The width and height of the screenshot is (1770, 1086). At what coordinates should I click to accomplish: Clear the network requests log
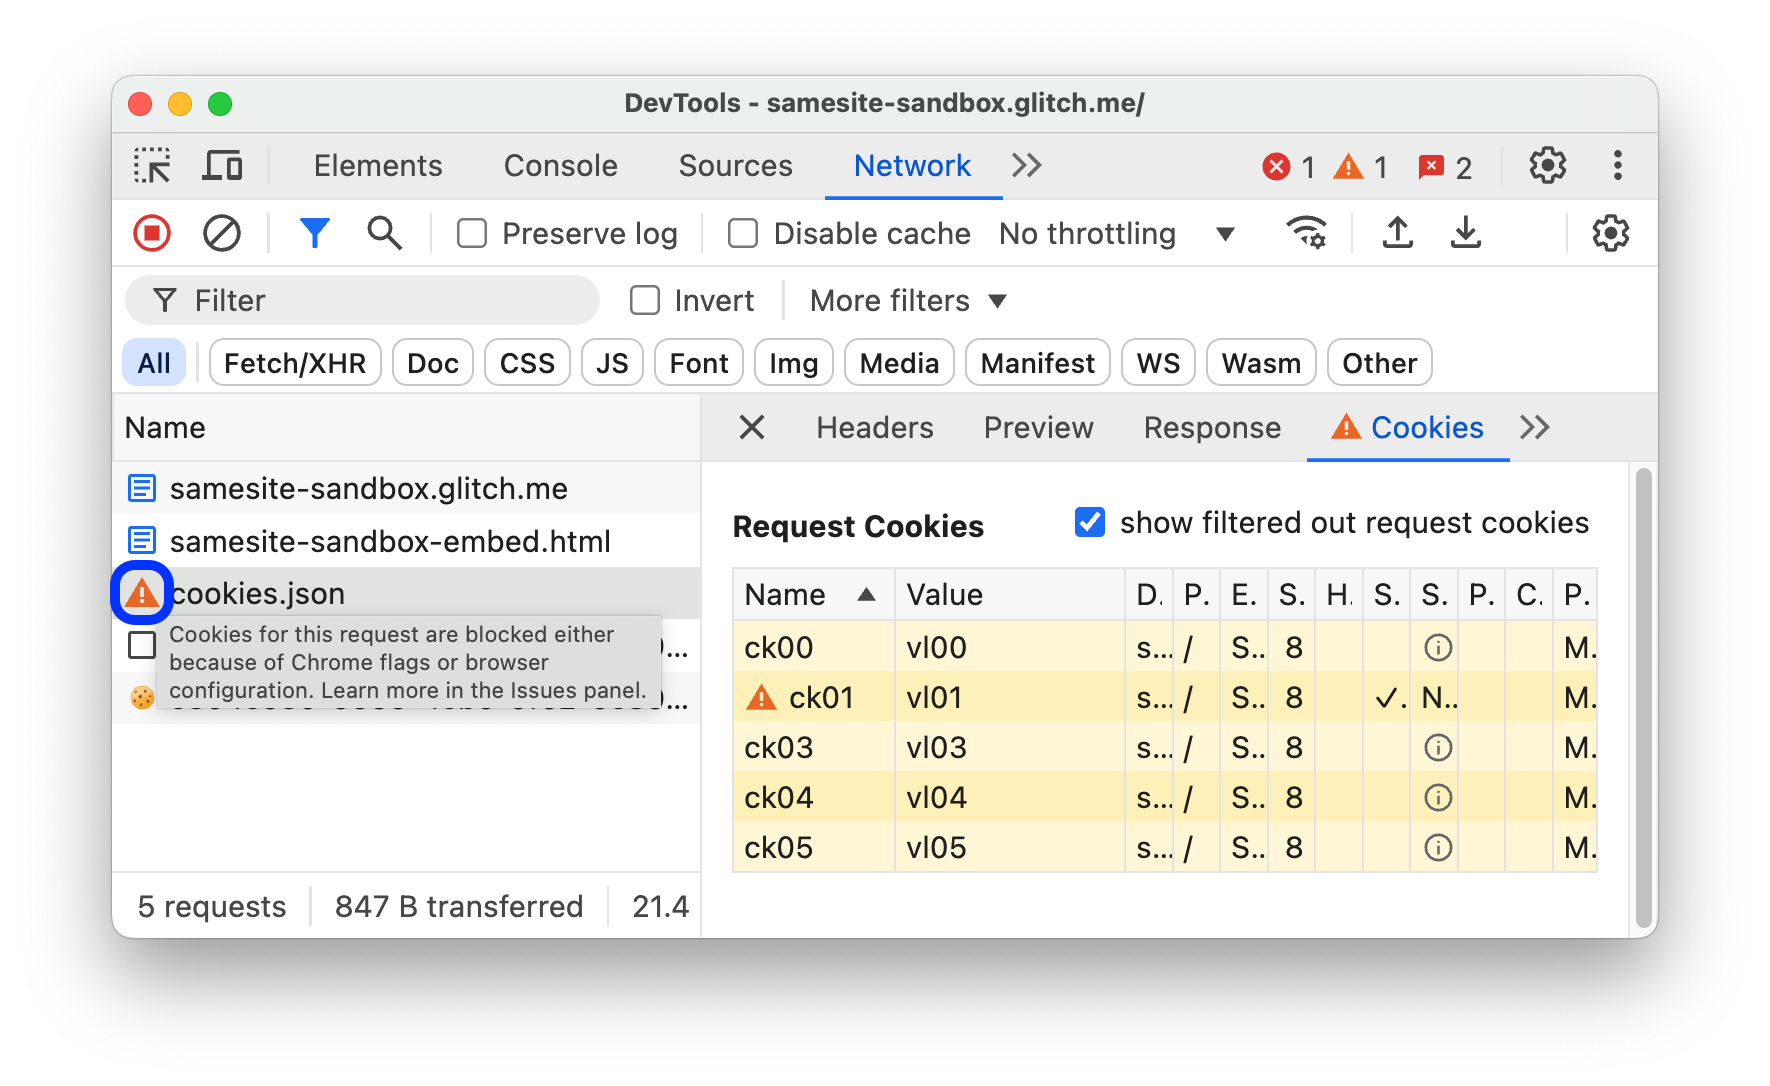coord(222,233)
